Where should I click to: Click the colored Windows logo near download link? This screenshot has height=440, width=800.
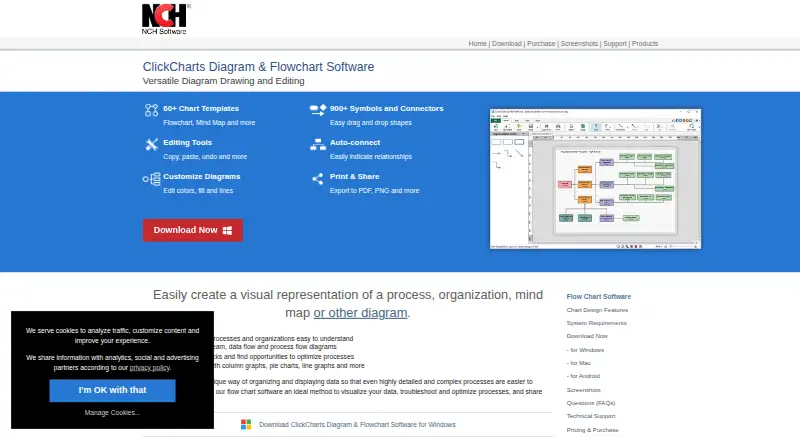pyautogui.click(x=246, y=425)
